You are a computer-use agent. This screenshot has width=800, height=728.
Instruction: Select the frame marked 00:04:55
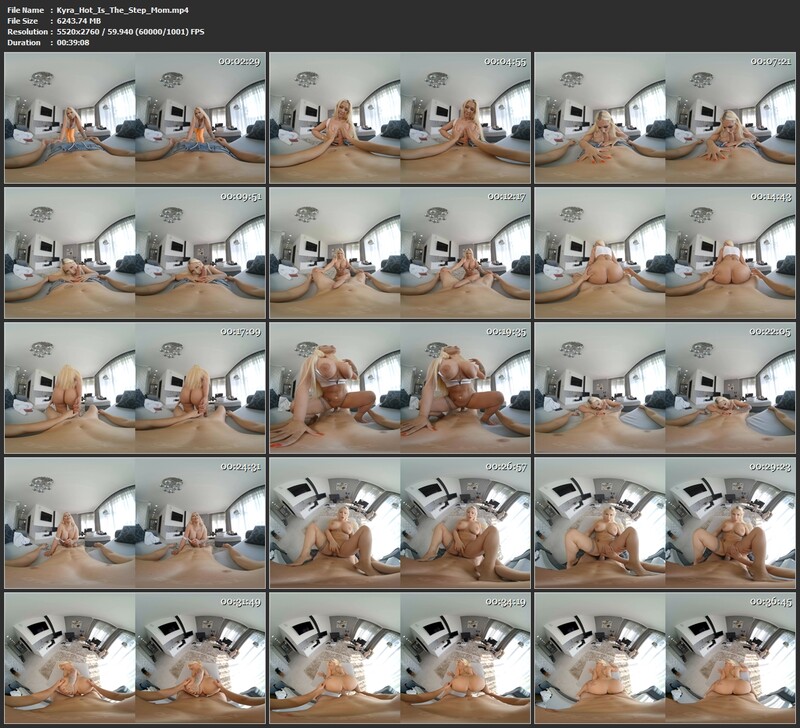tap(400, 118)
